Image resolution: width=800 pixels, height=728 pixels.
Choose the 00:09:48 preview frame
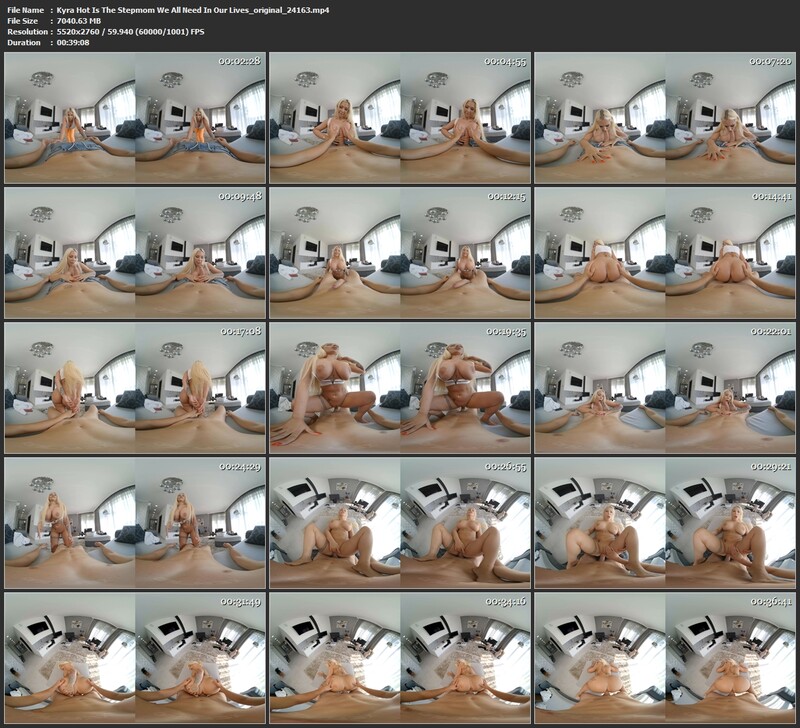tap(135, 253)
